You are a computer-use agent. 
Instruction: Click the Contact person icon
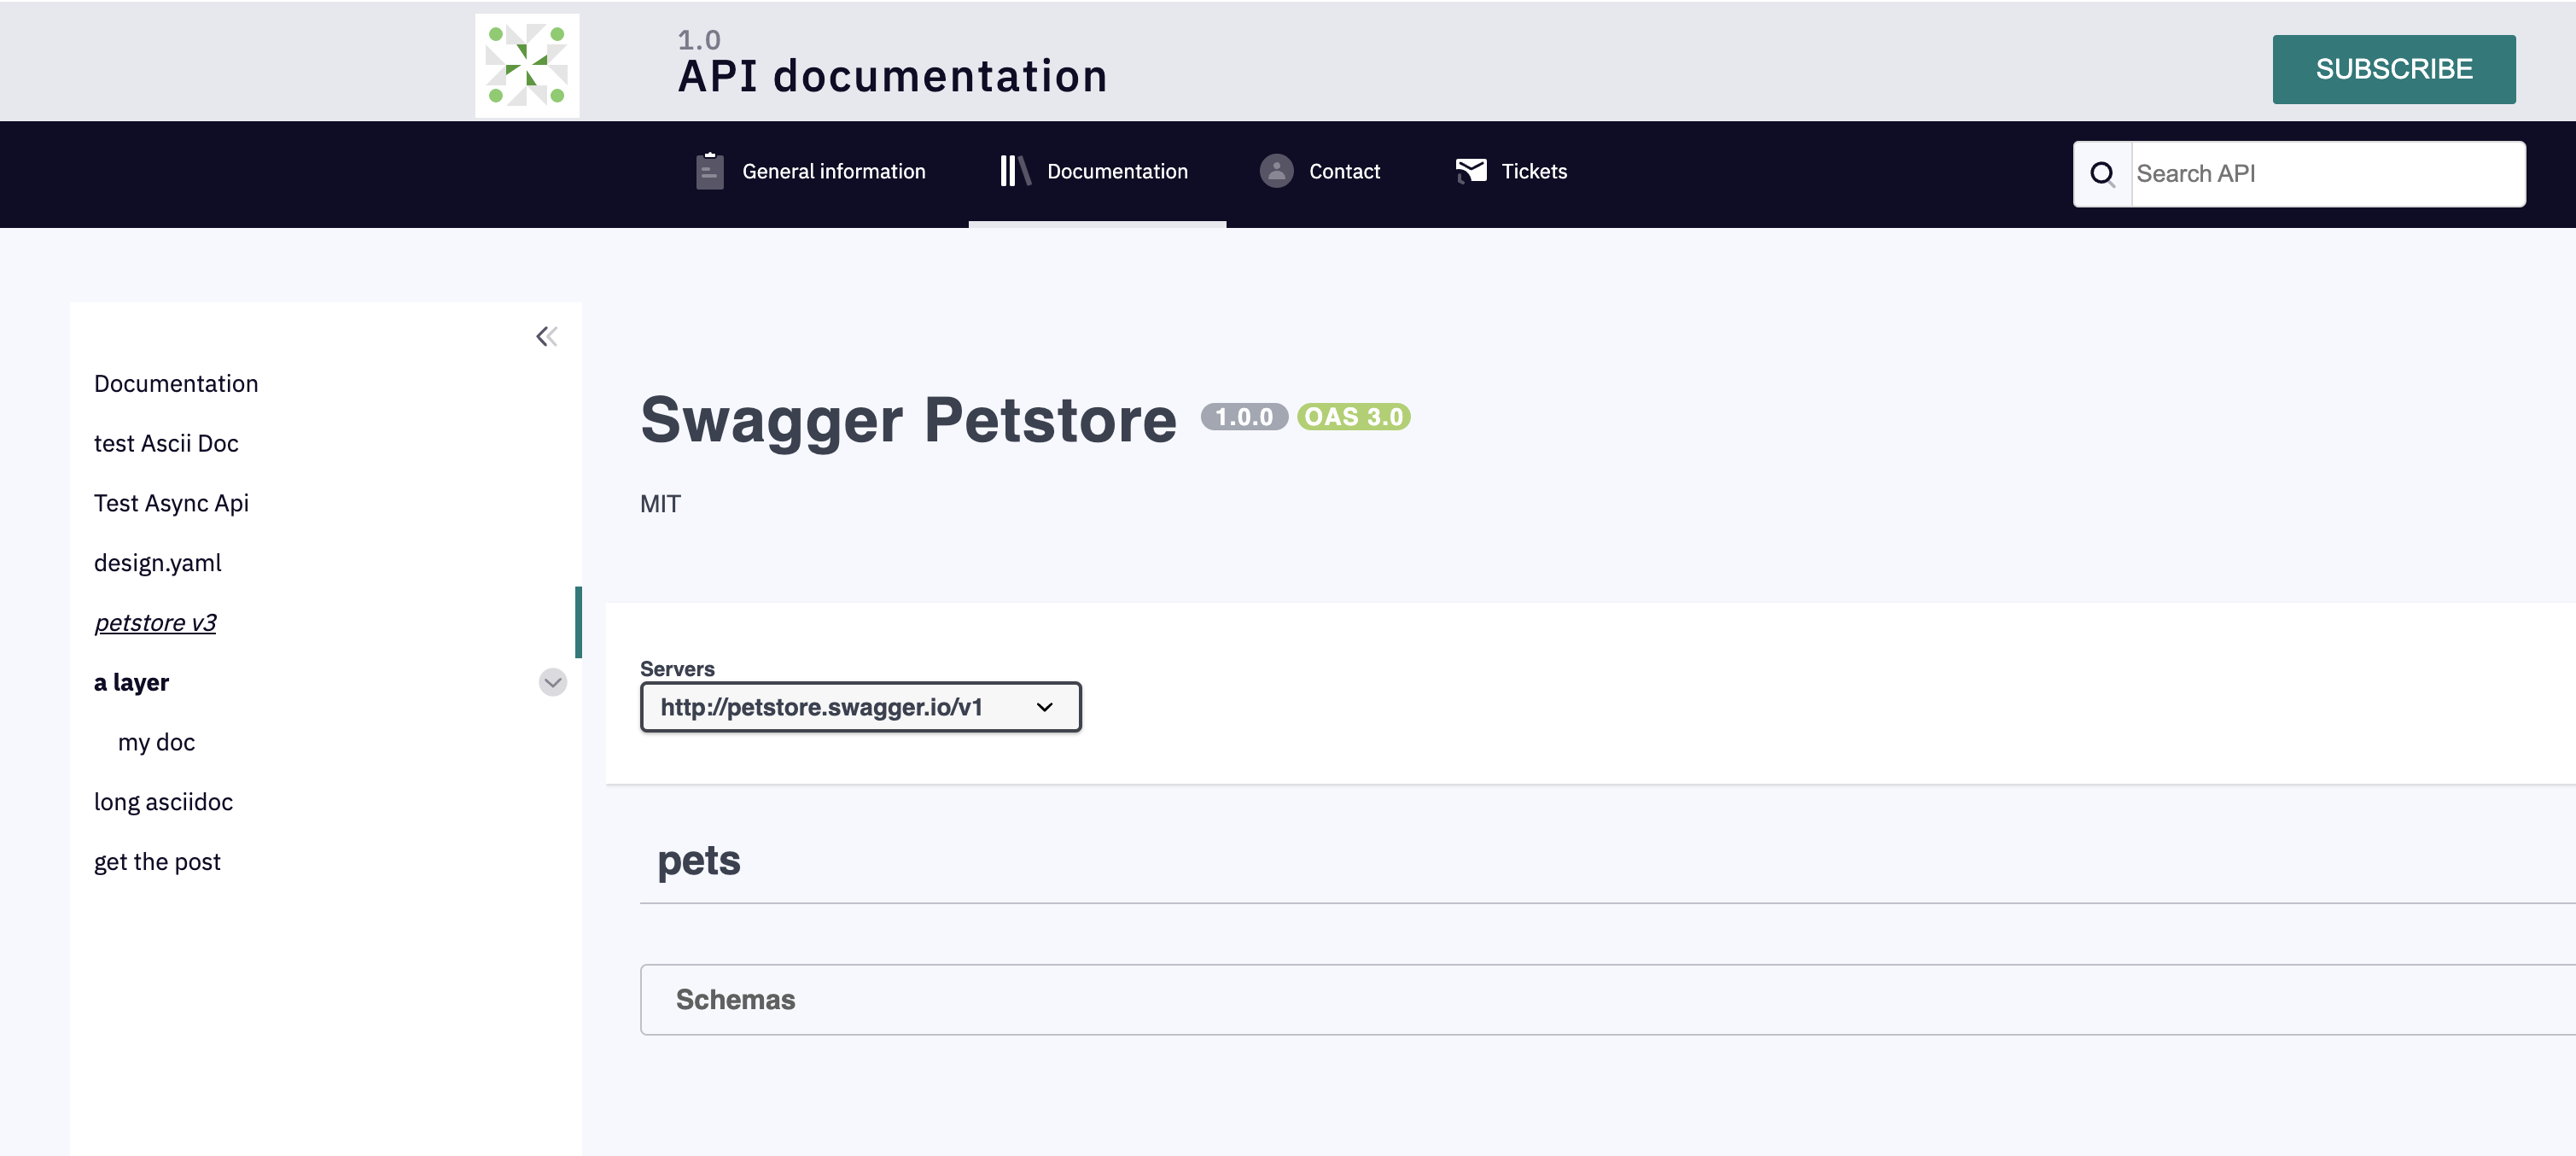(x=1276, y=170)
